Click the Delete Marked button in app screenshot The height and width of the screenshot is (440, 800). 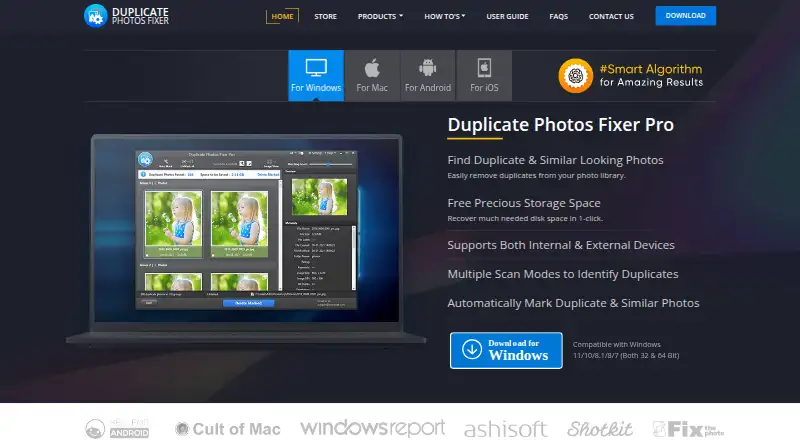248,303
